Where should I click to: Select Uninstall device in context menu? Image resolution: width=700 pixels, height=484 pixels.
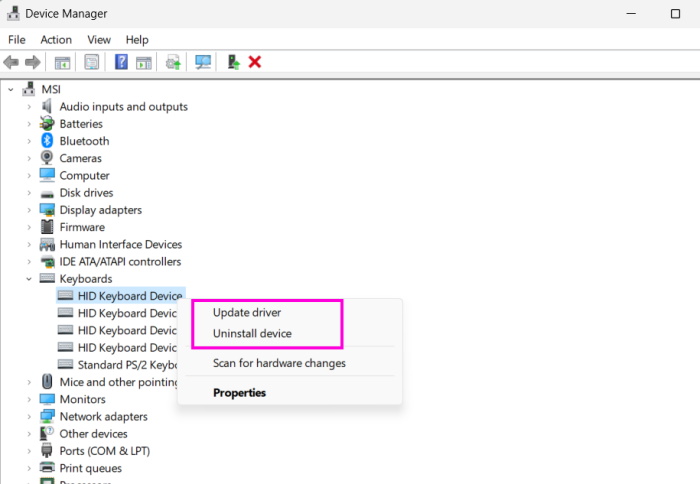[252, 333]
